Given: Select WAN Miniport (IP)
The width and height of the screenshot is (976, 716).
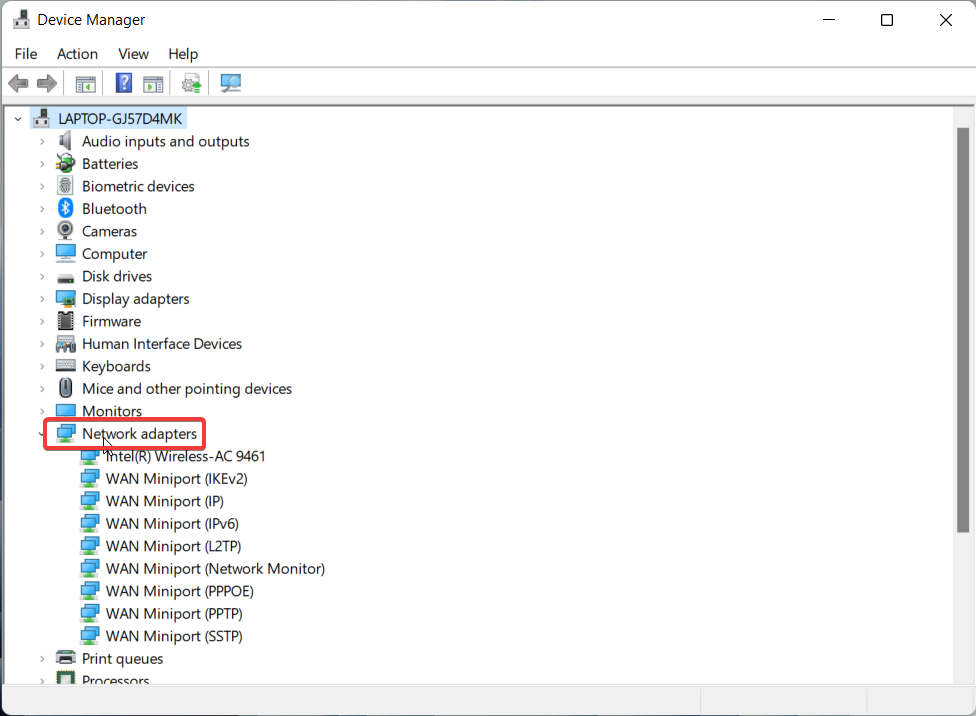Looking at the screenshot, I should pos(165,501).
